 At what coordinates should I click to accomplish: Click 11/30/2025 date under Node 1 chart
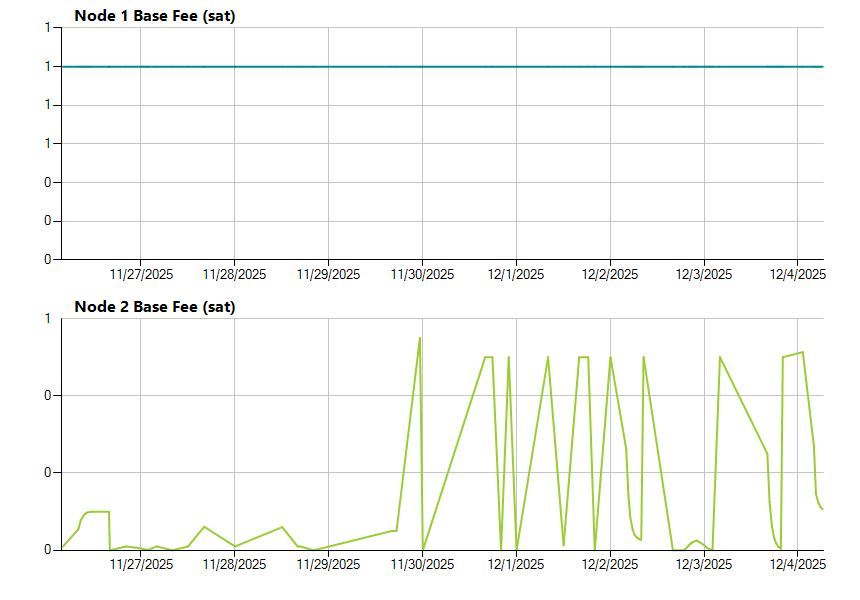pyautogui.click(x=422, y=274)
